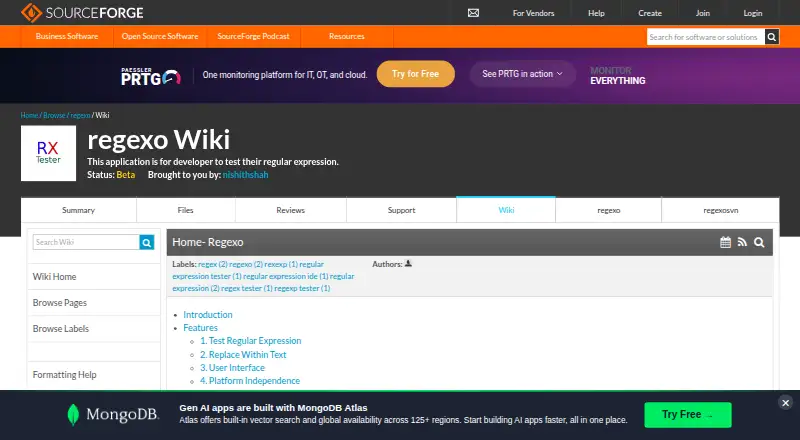The height and width of the screenshot is (440, 800).
Task: Click the MongoDB Try Free button
Action: tap(688, 414)
